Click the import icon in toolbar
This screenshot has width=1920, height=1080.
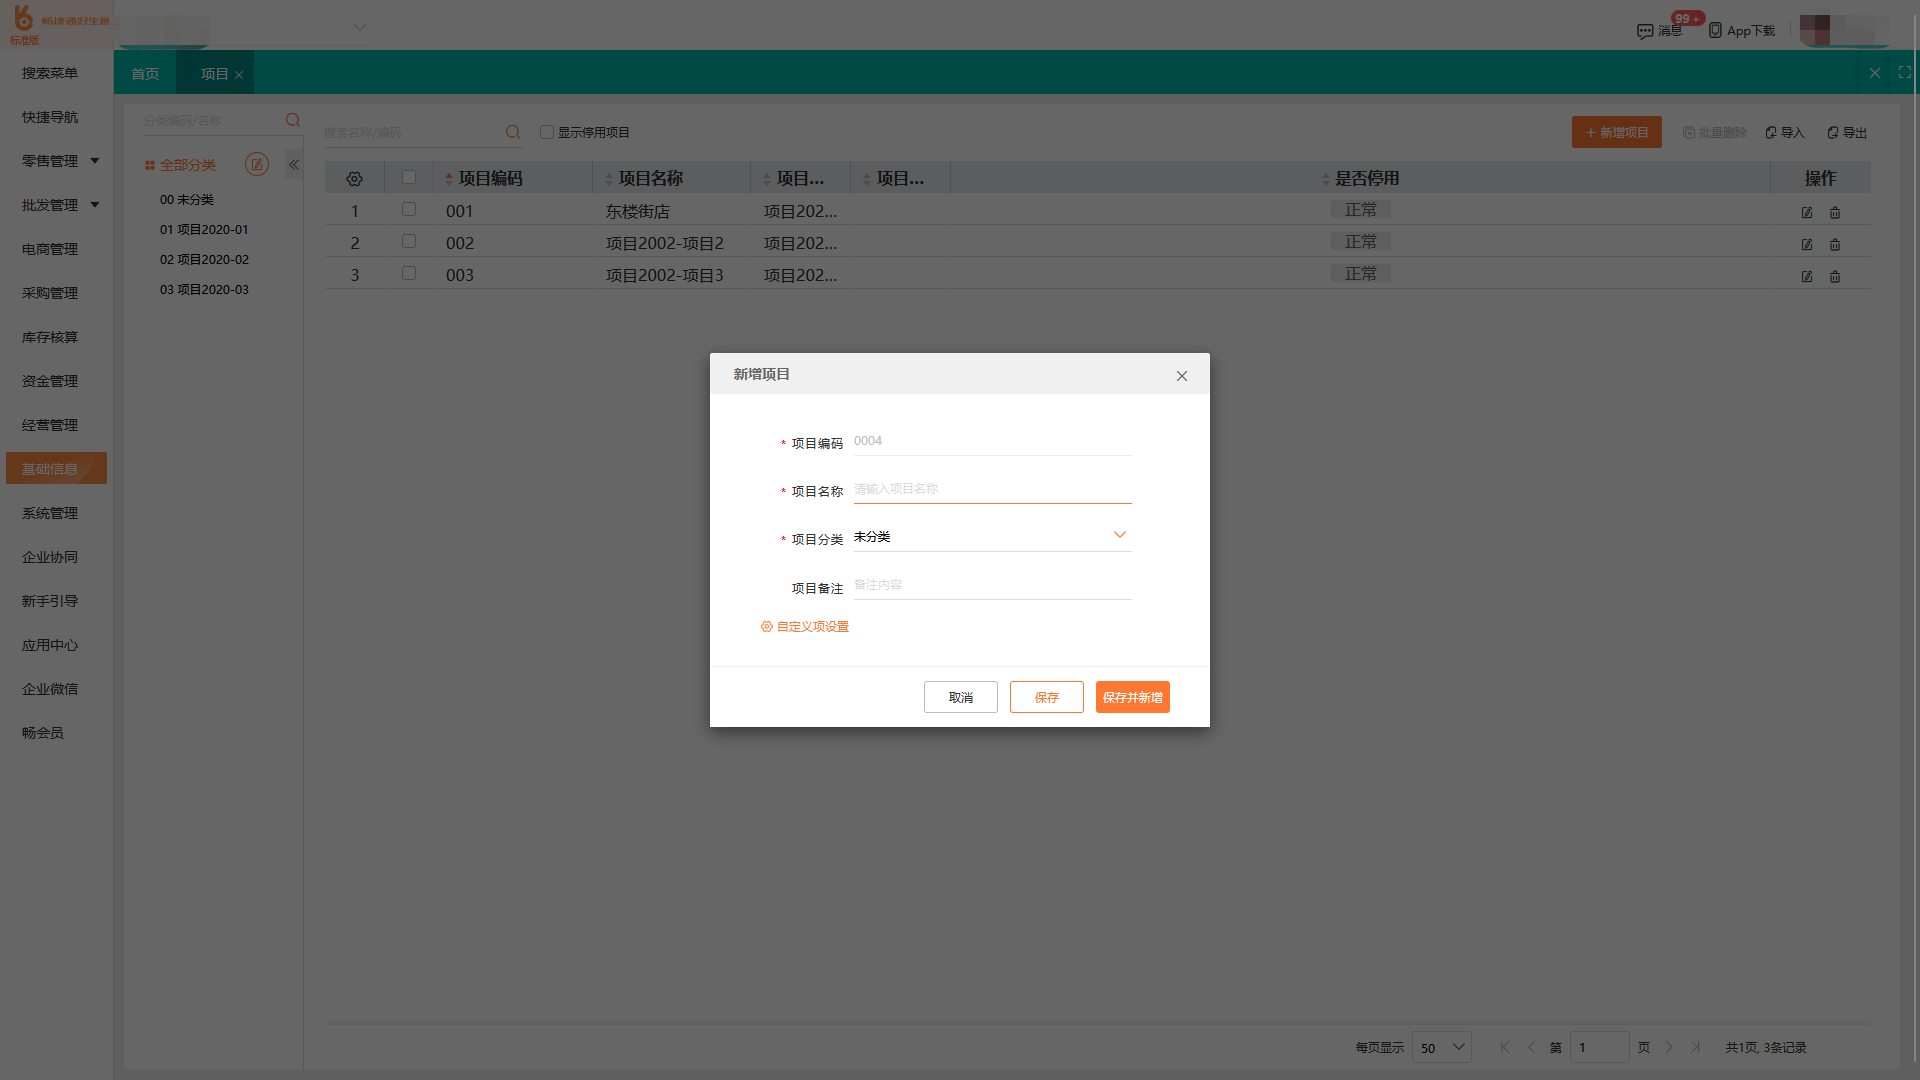pyautogui.click(x=1785, y=131)
